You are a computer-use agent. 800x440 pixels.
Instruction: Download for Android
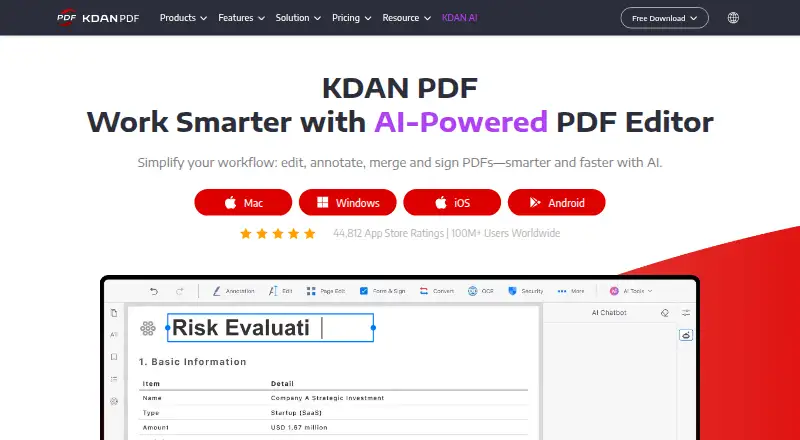click(557, 203)
